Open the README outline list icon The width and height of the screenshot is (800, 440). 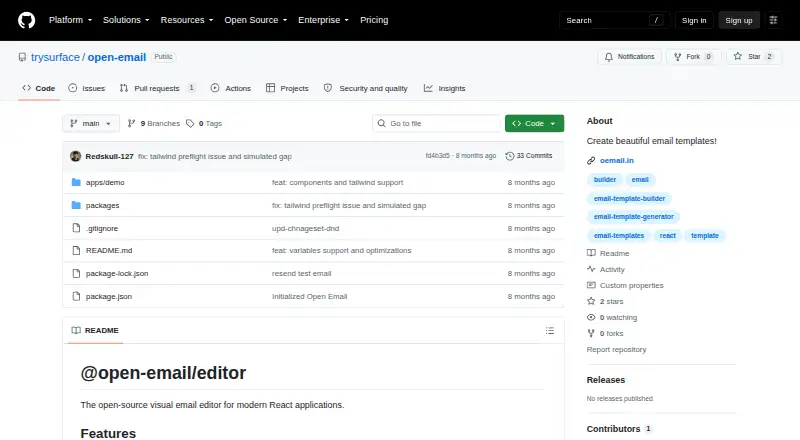coord(549,331)
